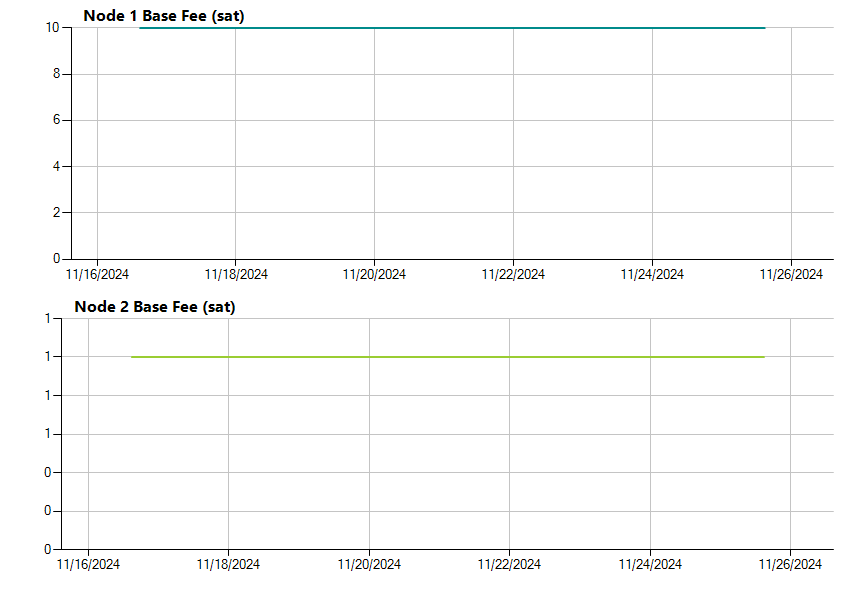Screen dimensions: 860x600
Task: Pick 11/20/2024 under the Node 2 chart
Action: (x=369, y=565)
